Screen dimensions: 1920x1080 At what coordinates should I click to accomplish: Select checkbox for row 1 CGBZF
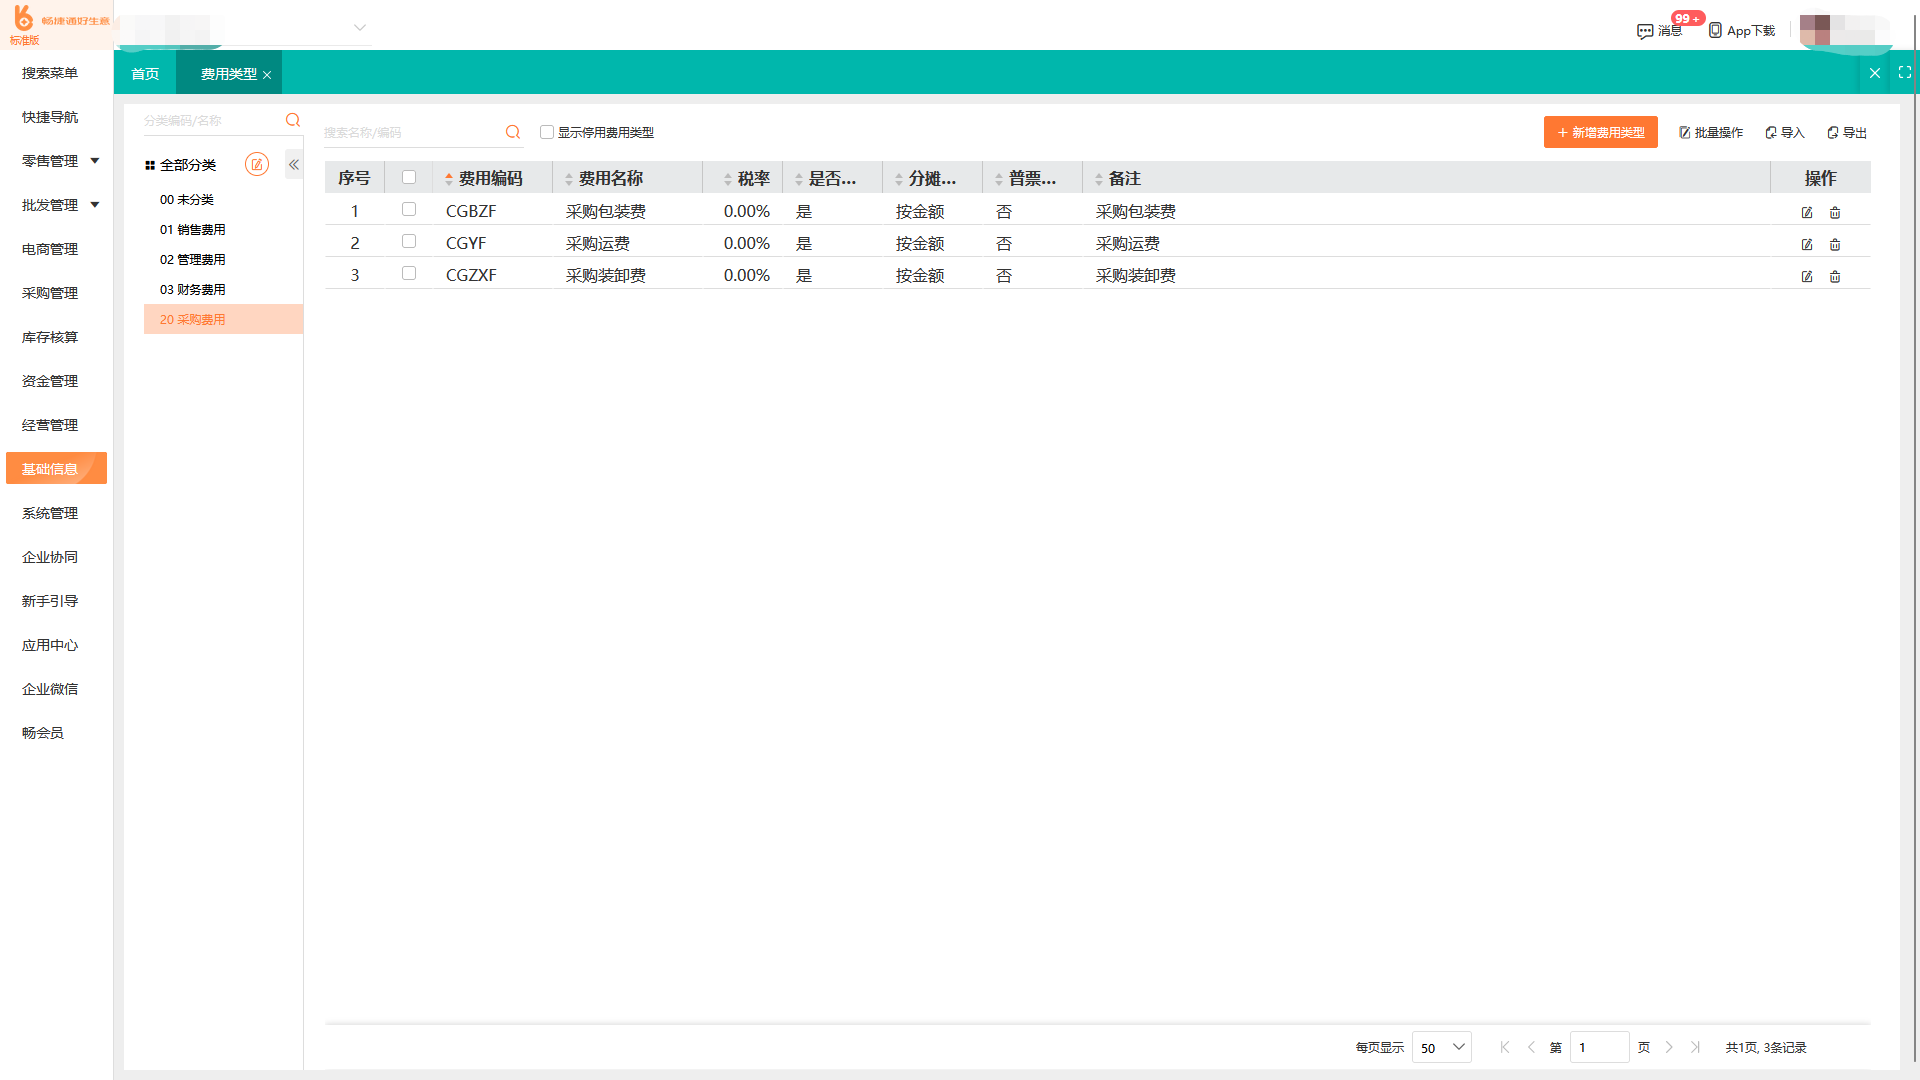409,210
